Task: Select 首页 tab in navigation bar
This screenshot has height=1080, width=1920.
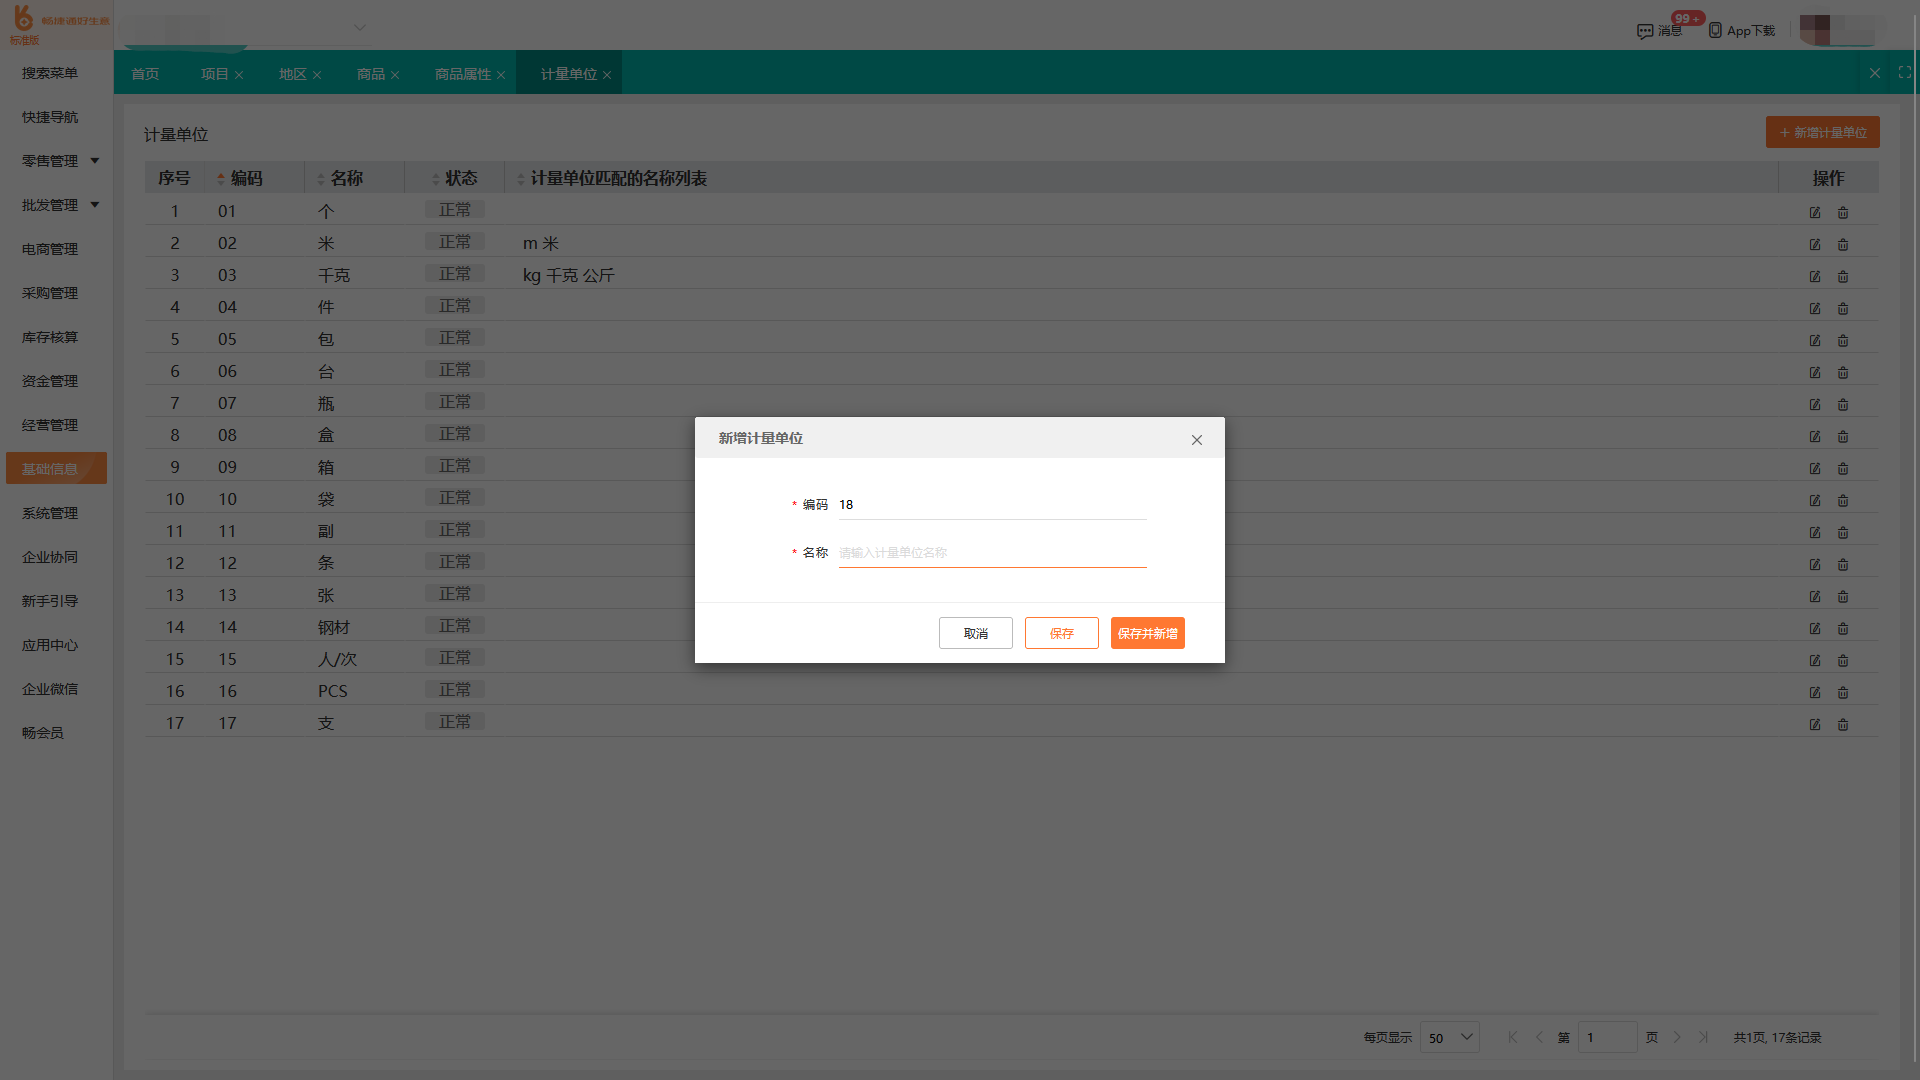Action: [144, 74]
